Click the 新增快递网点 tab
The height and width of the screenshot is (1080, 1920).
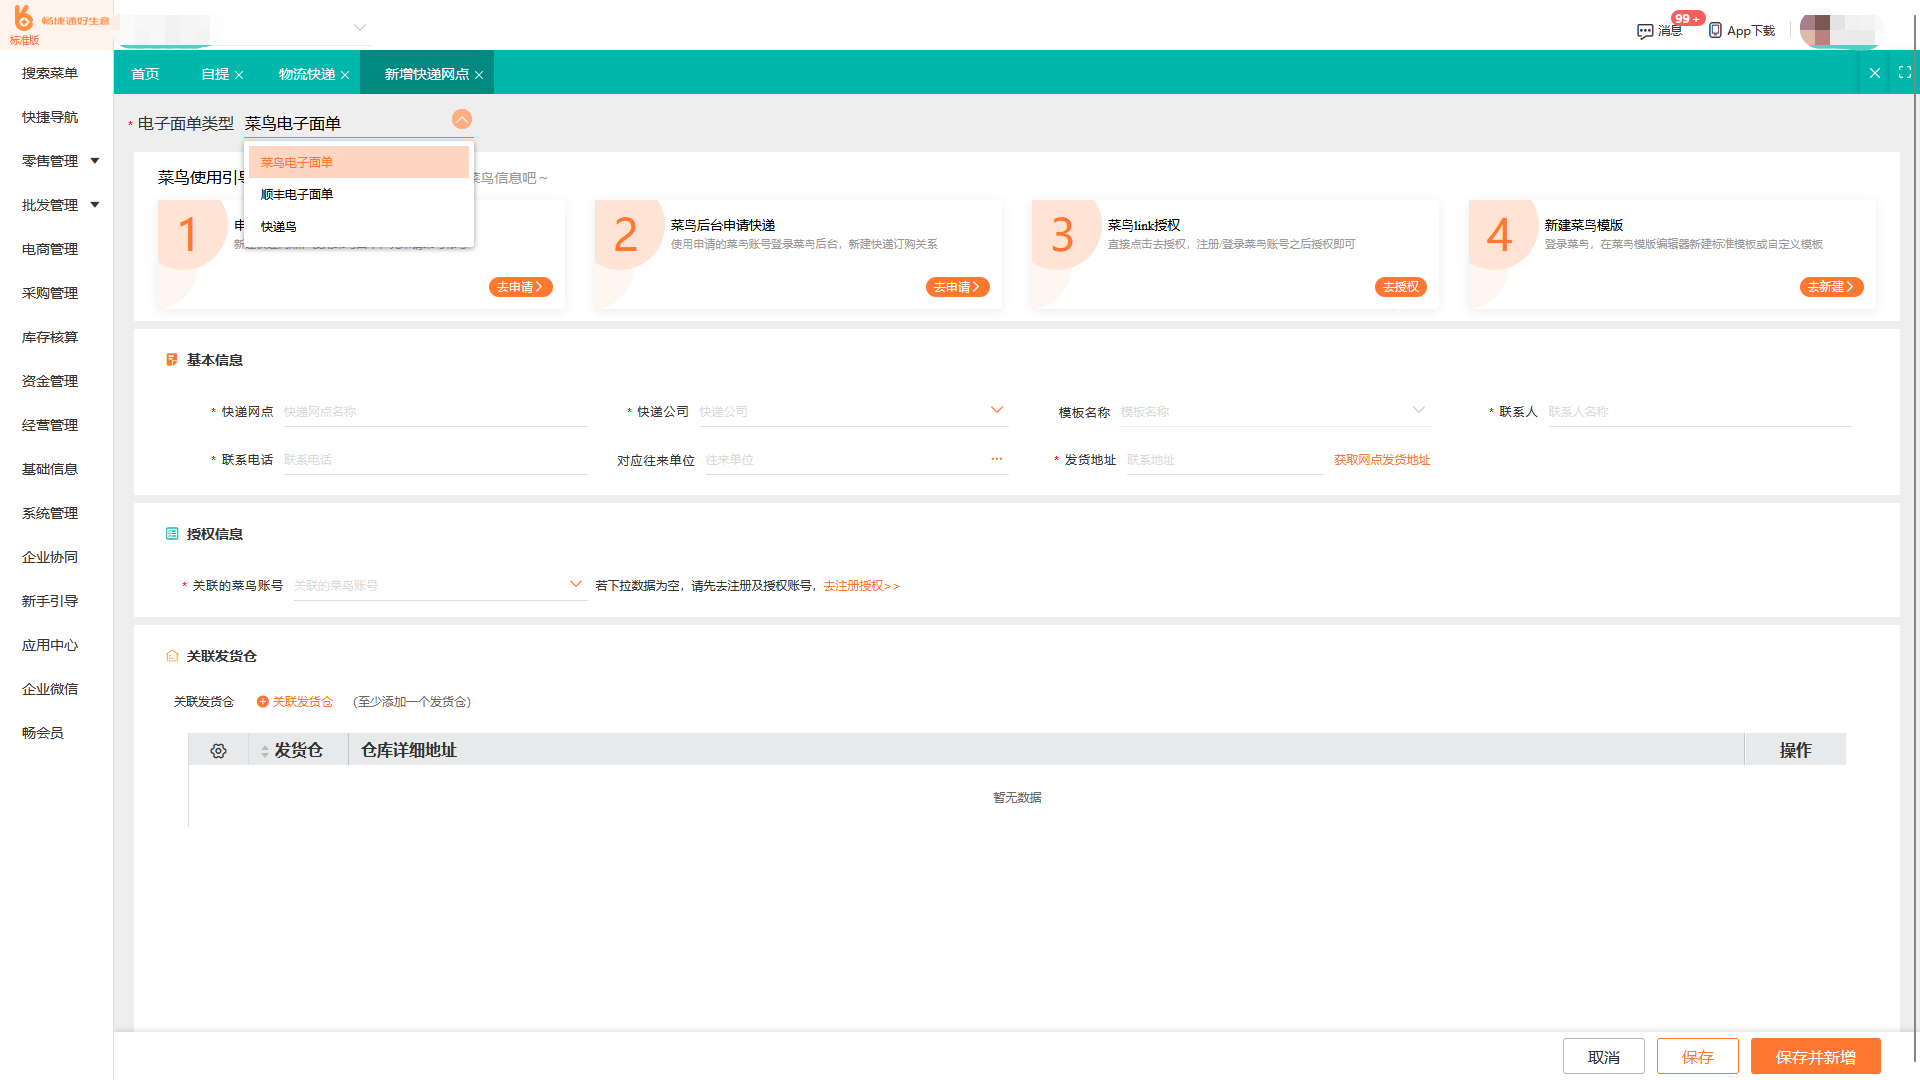[x=425, y=73]
